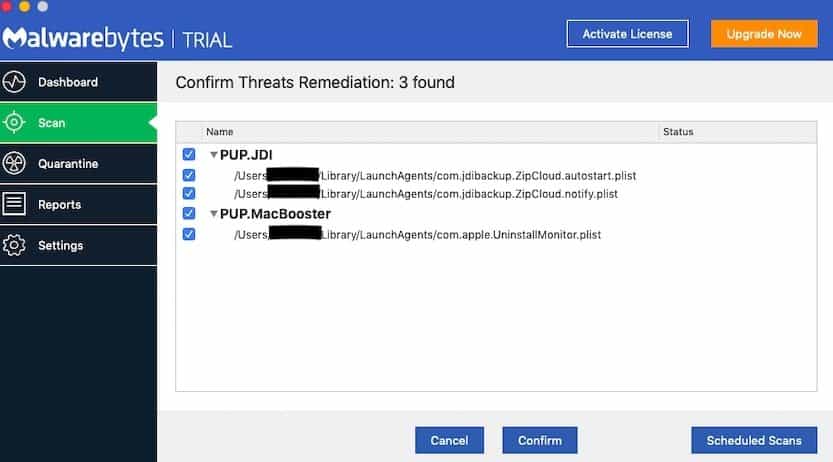This screenshot has height=462, width=833.
Task: Click the Malwarebytes logo
Action: point(83,38)
